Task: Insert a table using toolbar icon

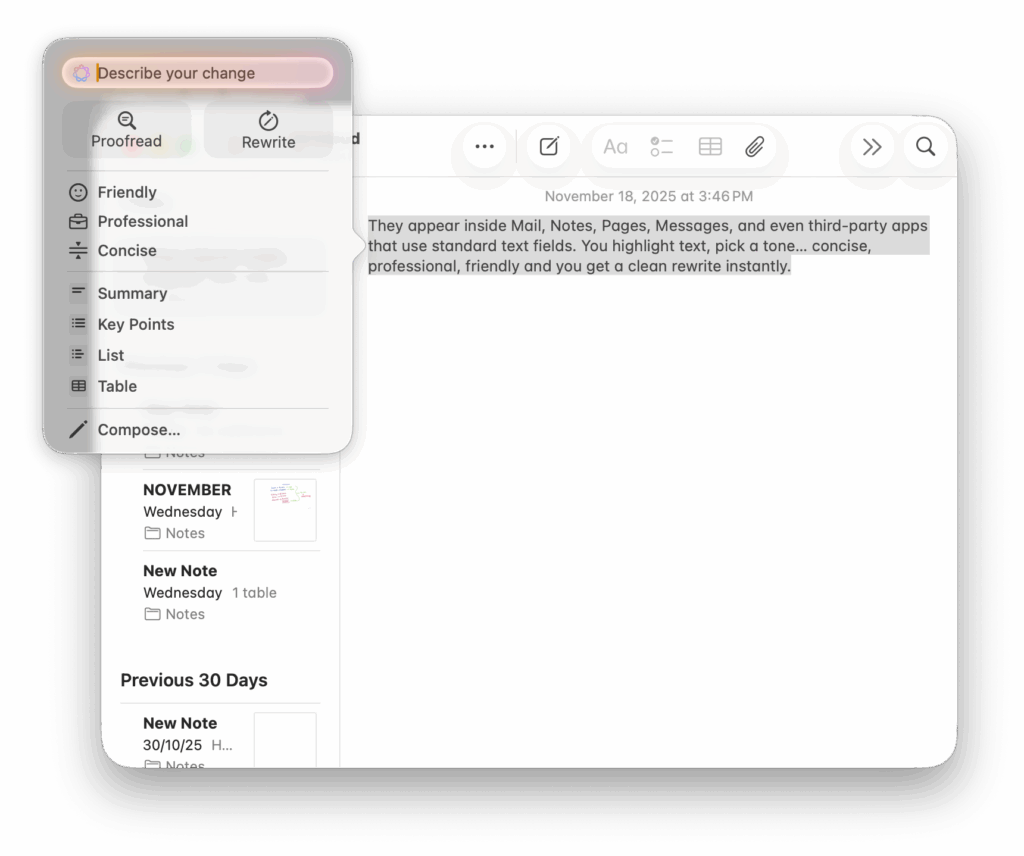Action: [x=710, y=147]
